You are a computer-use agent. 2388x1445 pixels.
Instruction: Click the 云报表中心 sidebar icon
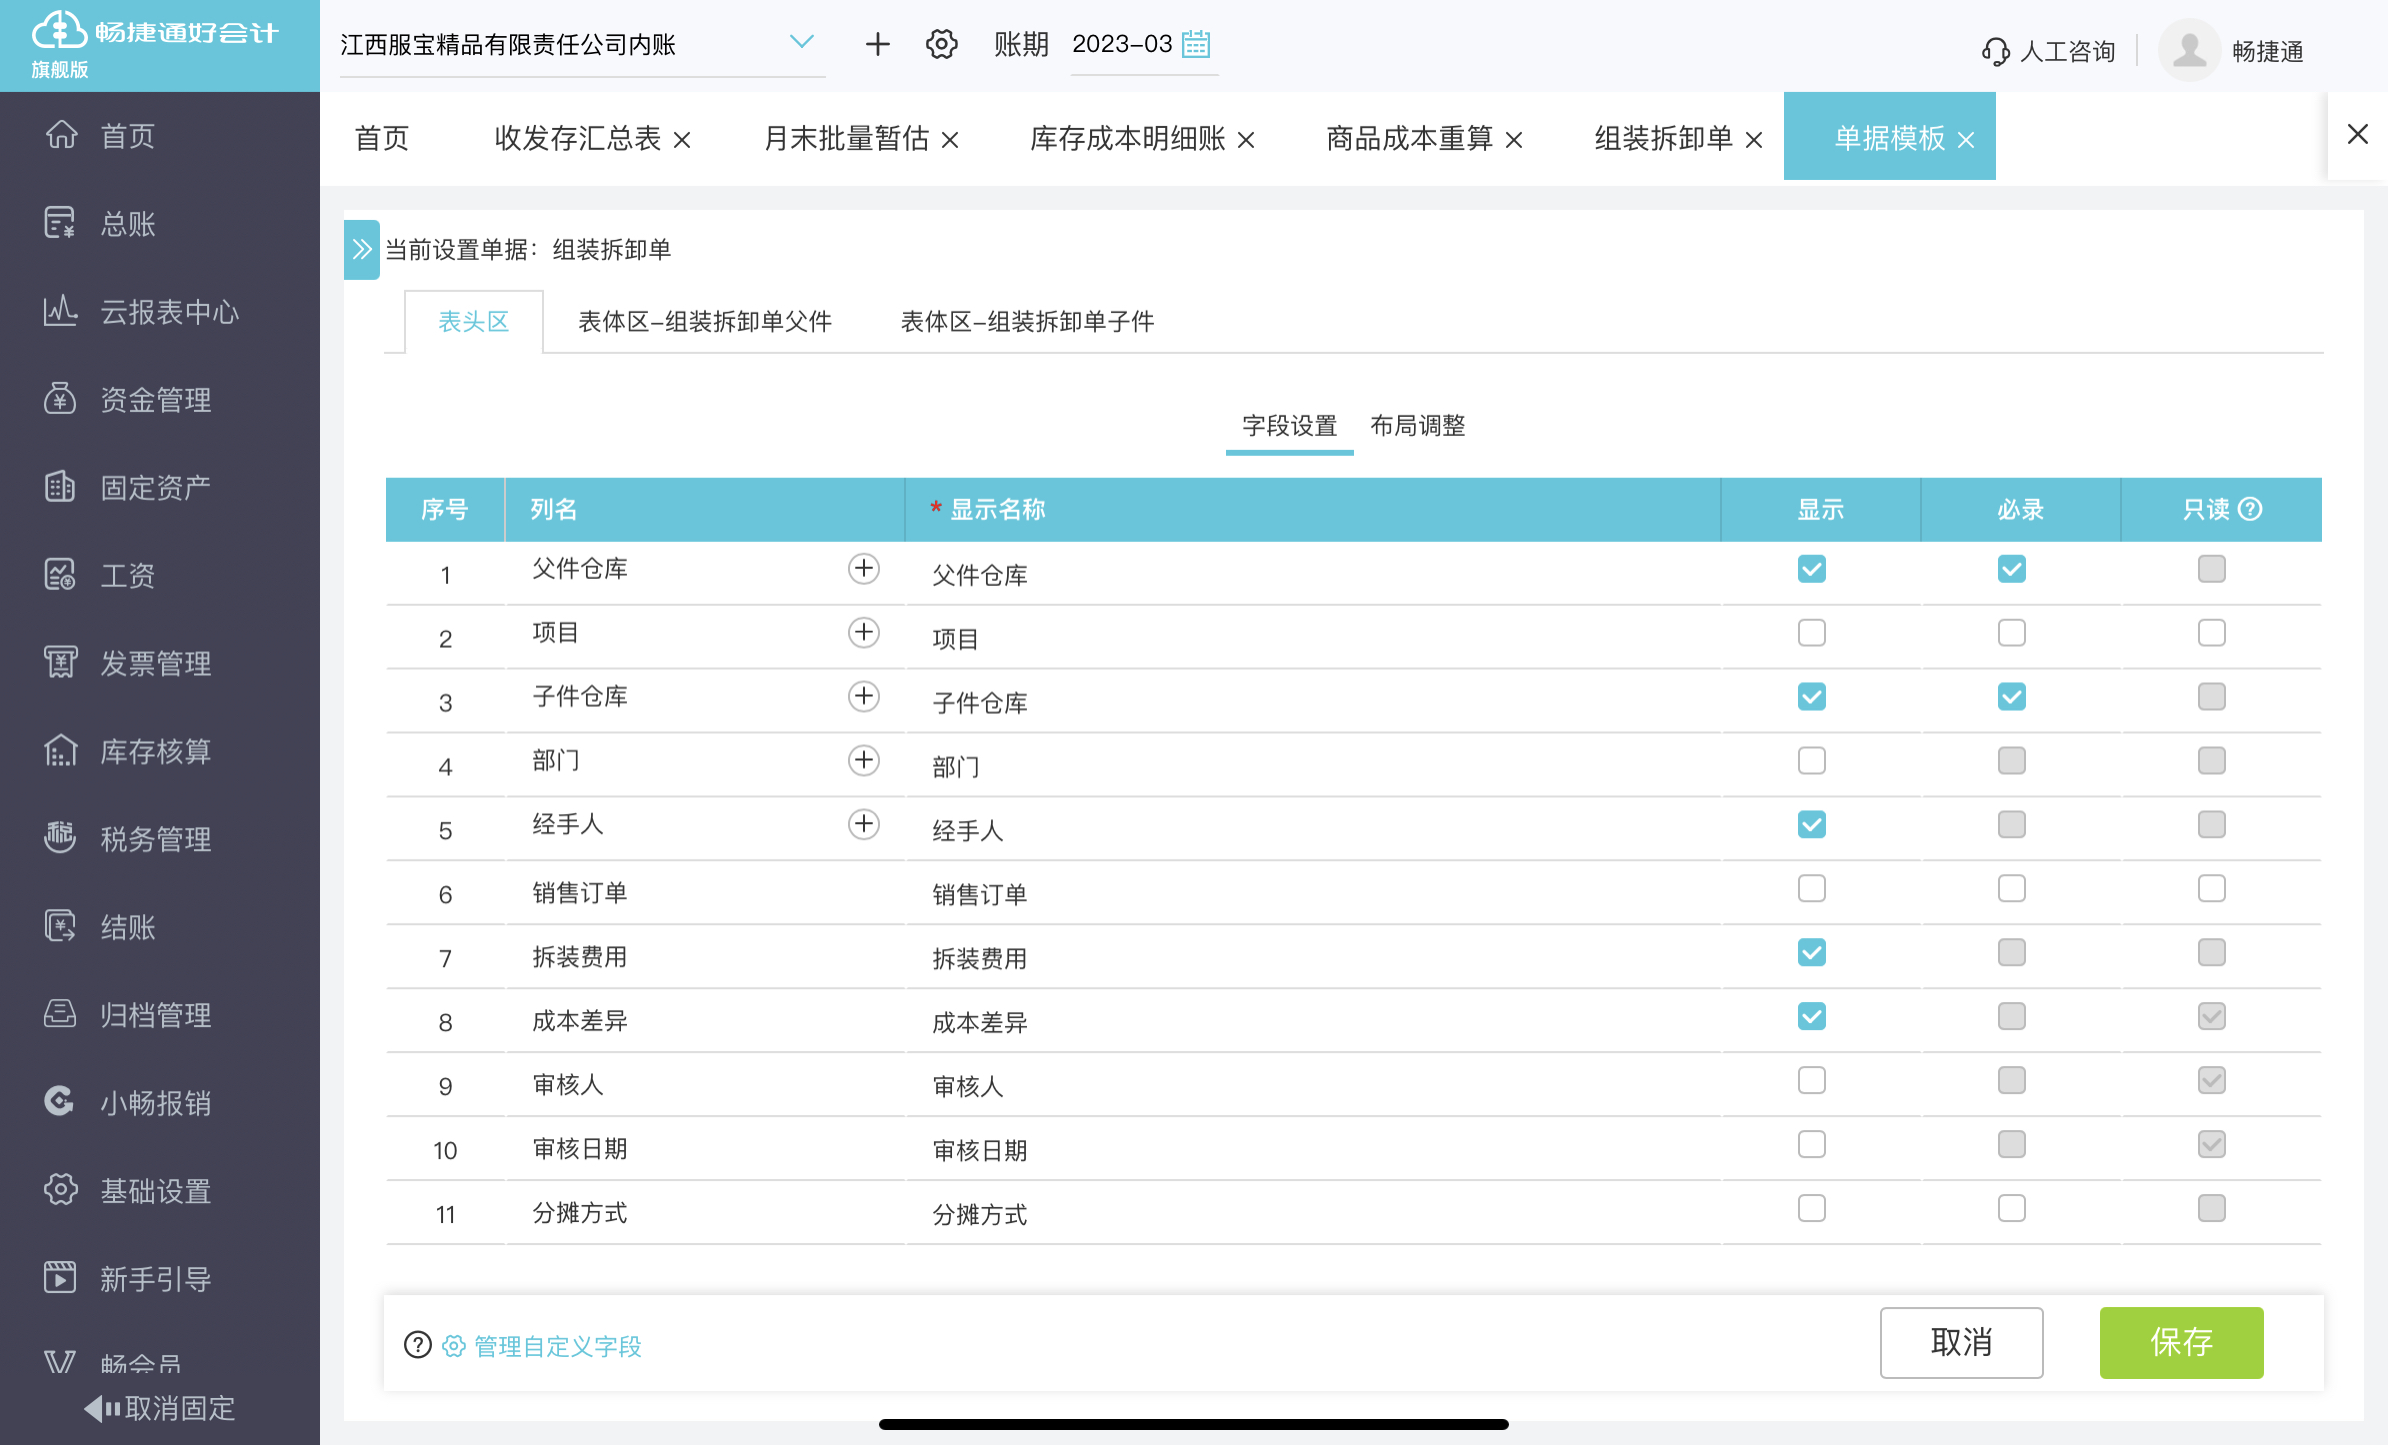[61, 312]
